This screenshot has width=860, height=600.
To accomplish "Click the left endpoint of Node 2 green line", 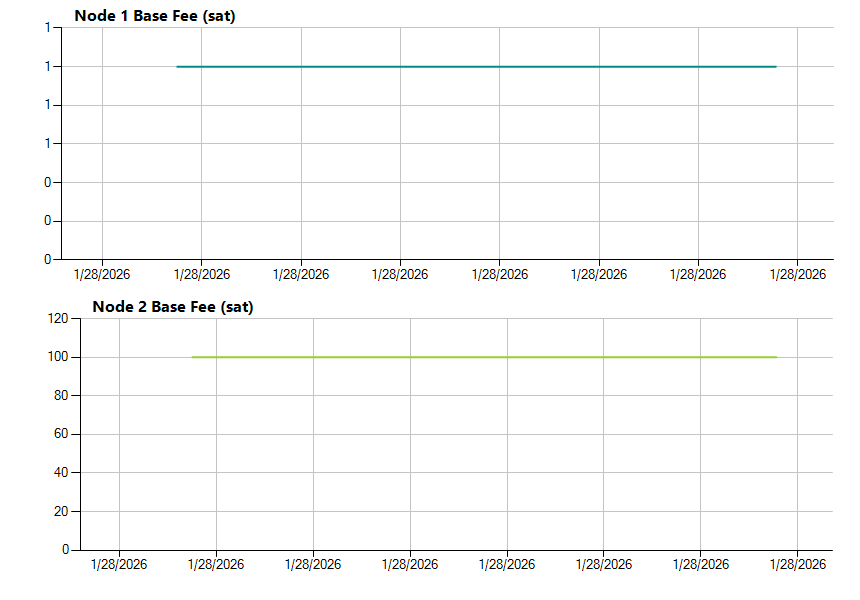I will 193,357.
